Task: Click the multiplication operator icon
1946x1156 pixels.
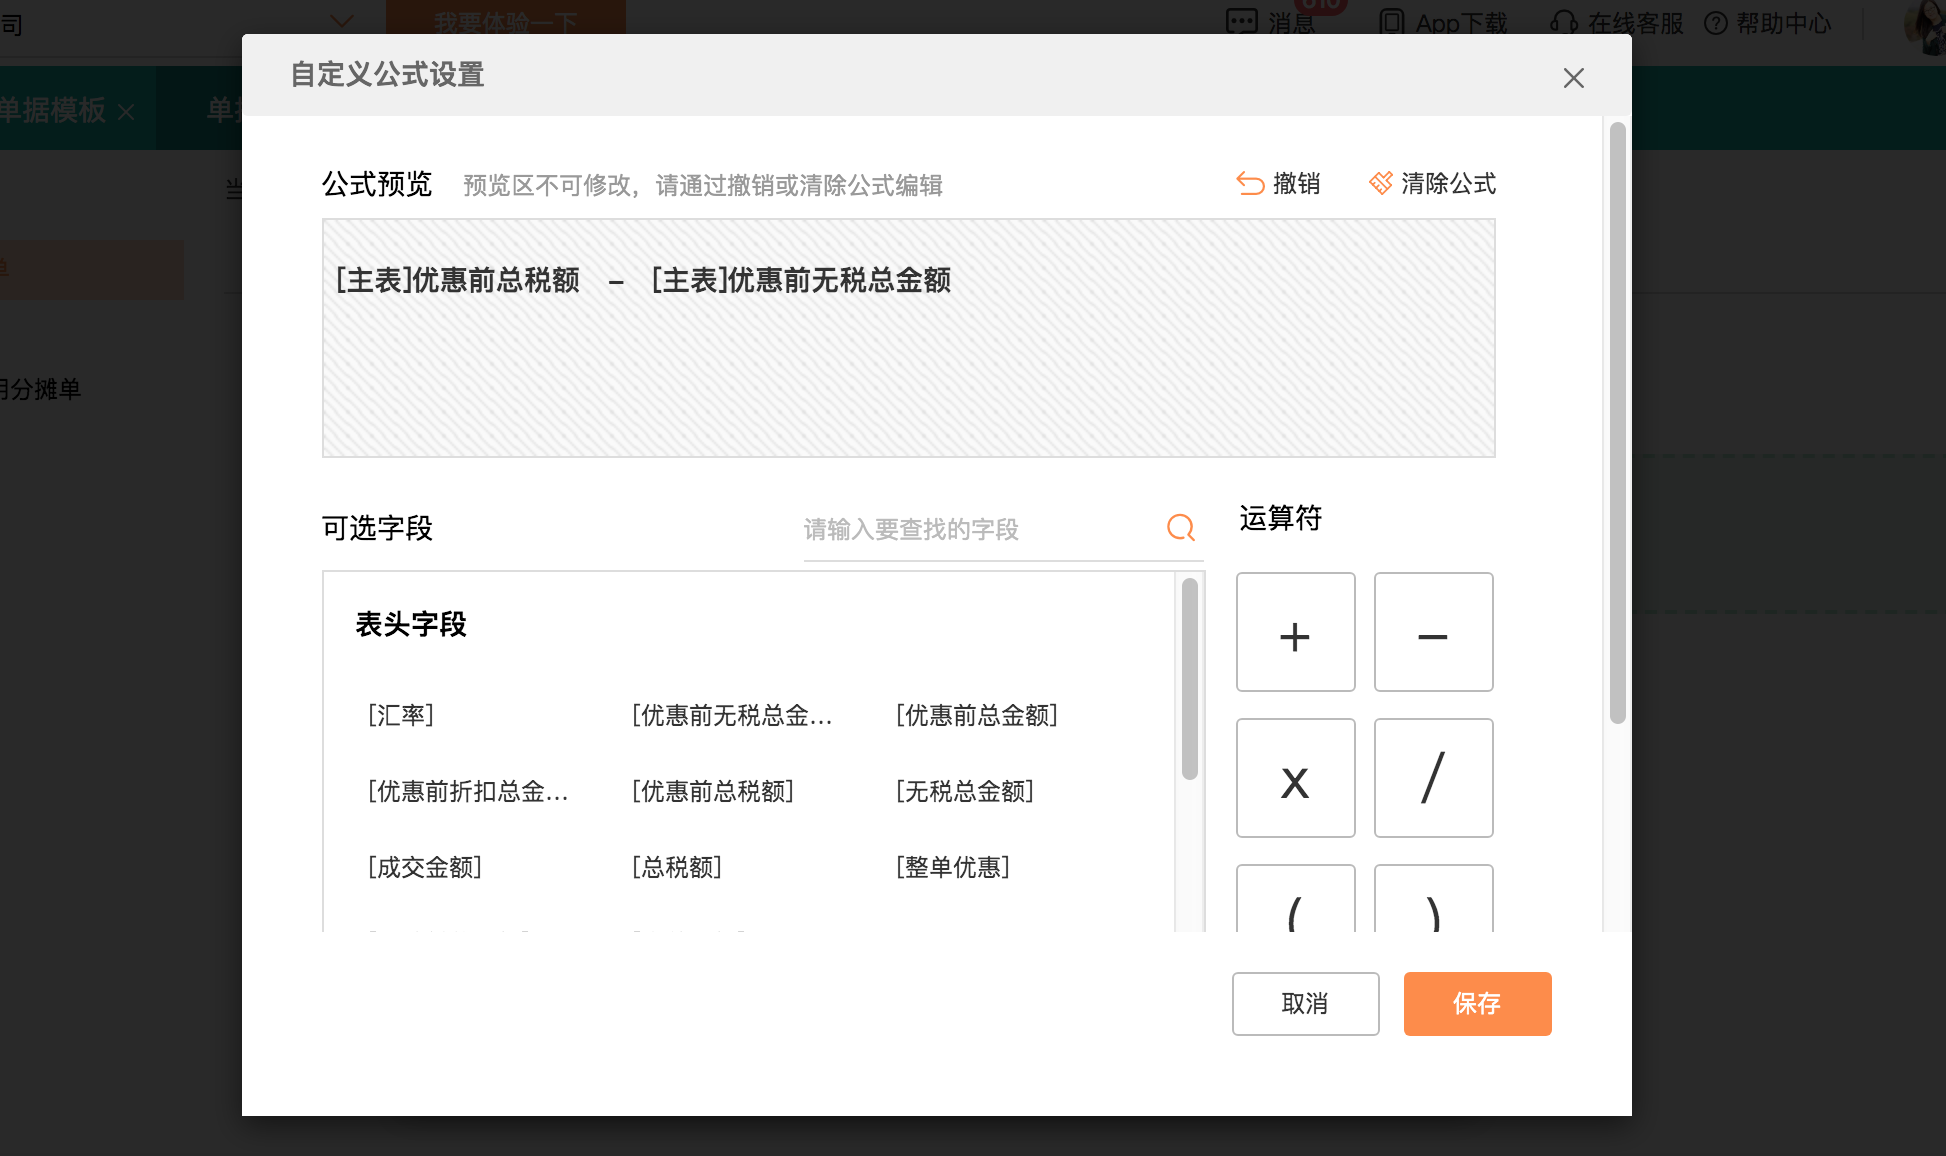Action: tap(1294, 778)
